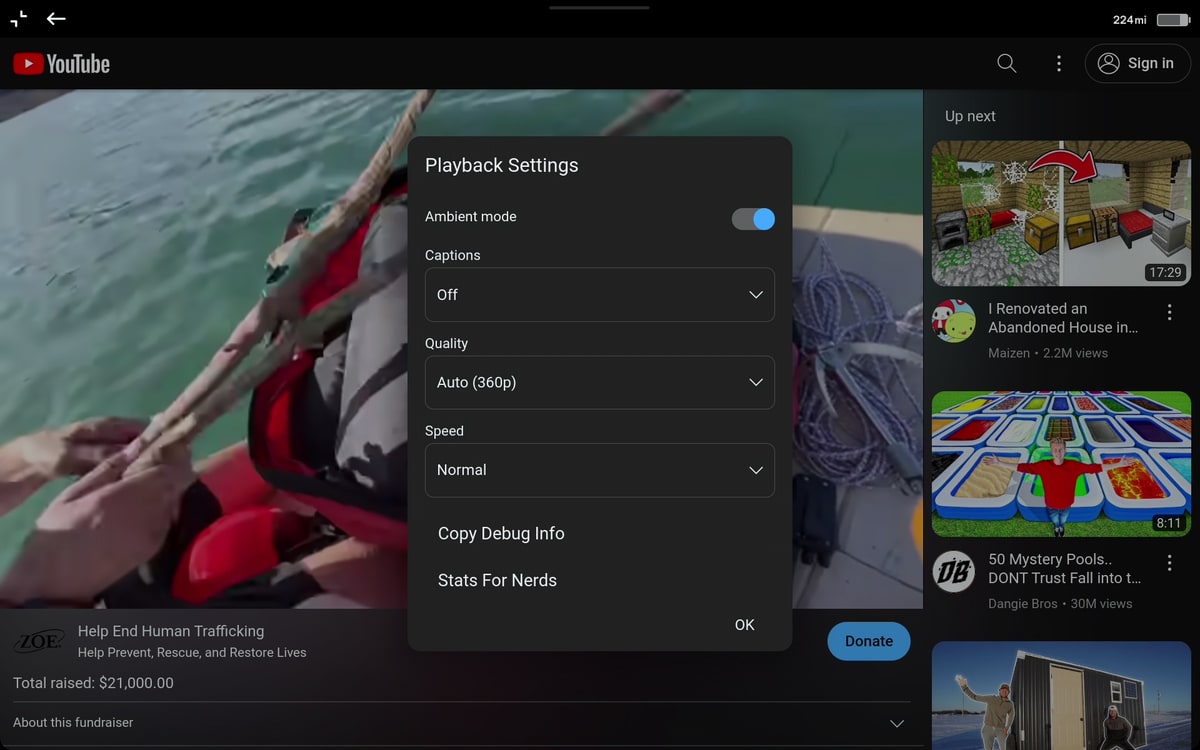The height and width of the screenshot is (750, 1200).
Task: Click the YouTube logo
Action: pyautogui.click(x=61, y=64)
